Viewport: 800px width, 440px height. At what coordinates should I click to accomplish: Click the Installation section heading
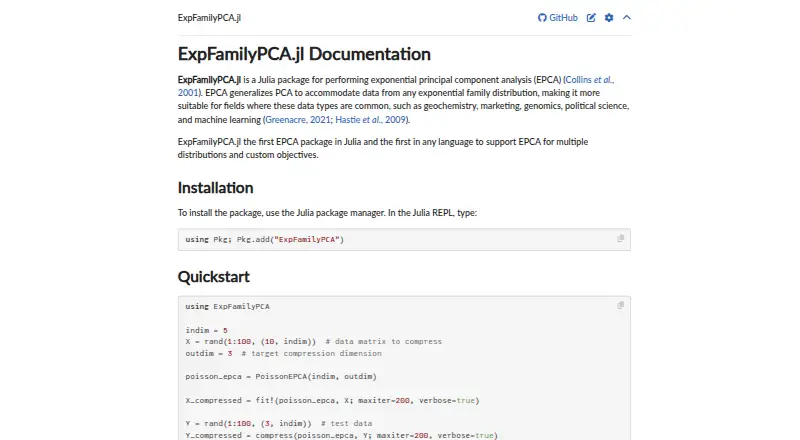pos(215,188)
